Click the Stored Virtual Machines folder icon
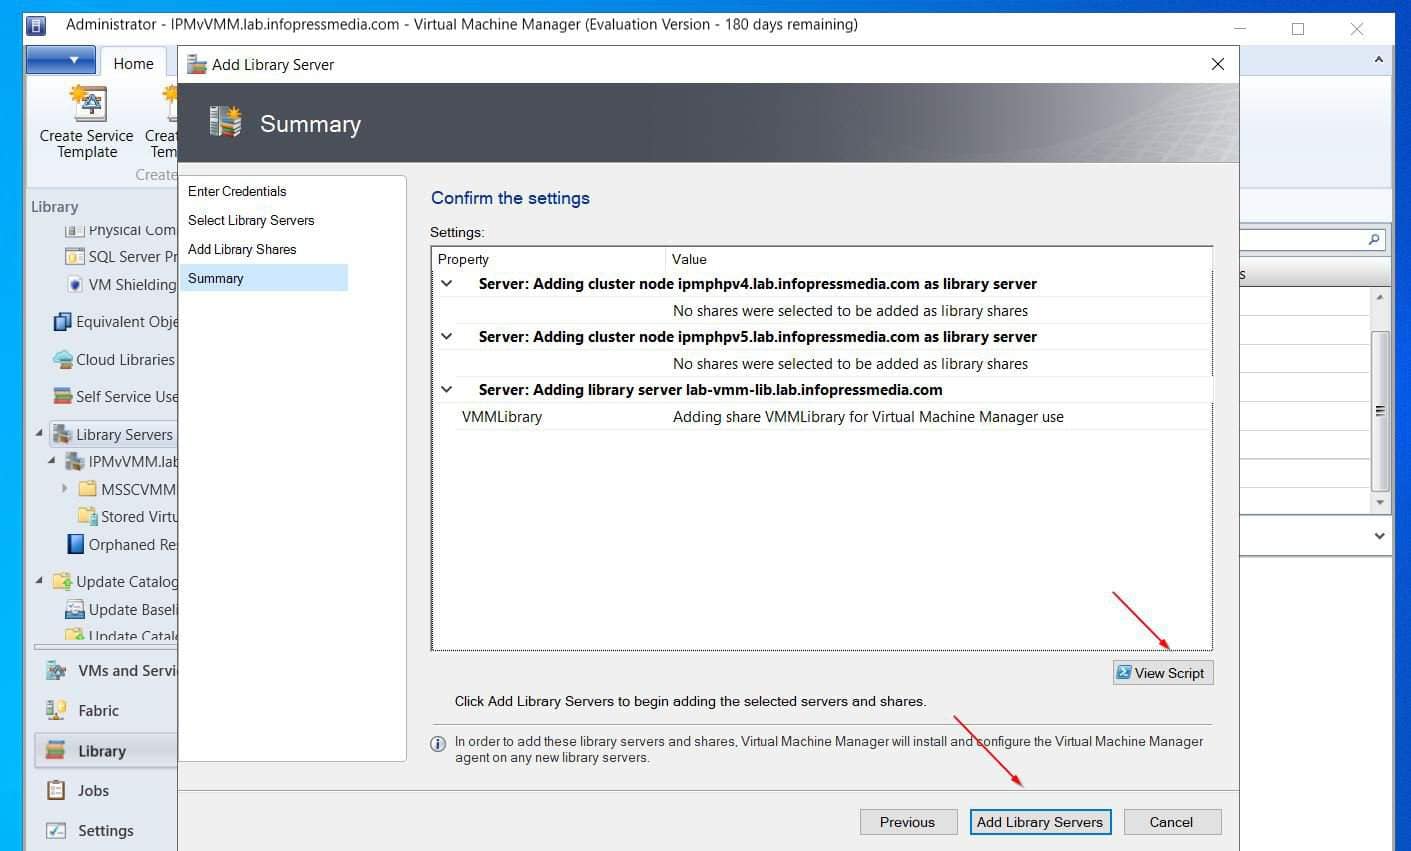Screen dimensions: 1411x851 tap(87, 516)
